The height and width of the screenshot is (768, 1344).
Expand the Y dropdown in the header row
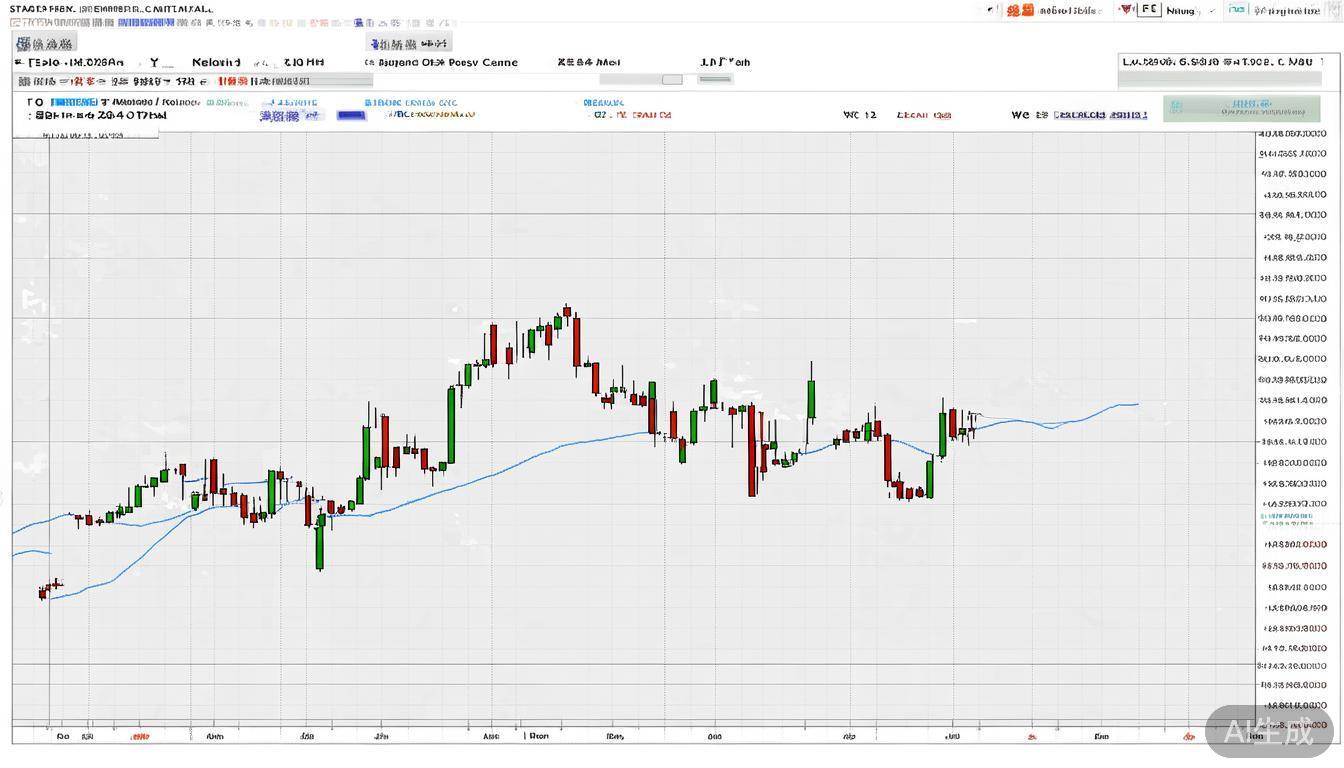(156, 62)
